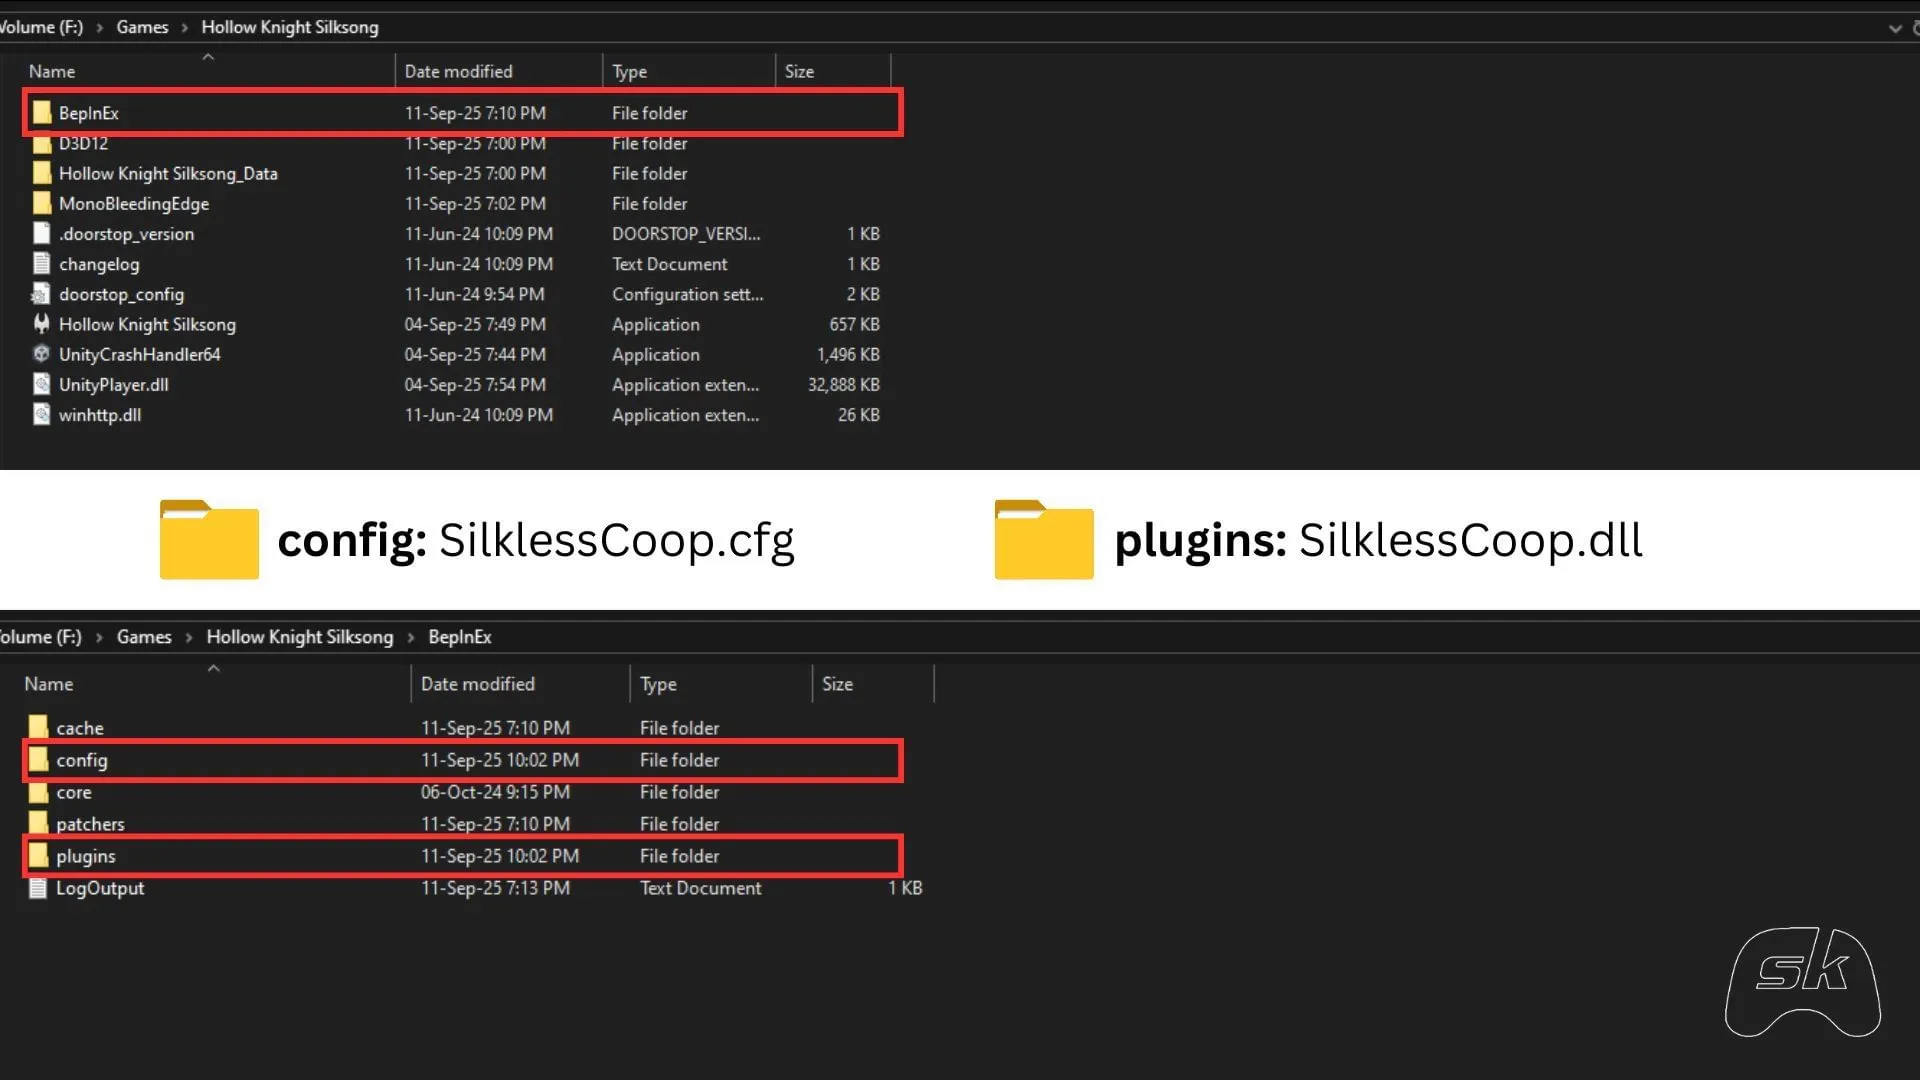The image size is (1920, 1080).
Task: Select the file name "UnityCrashHandler64"
Action: coord(140,354)
